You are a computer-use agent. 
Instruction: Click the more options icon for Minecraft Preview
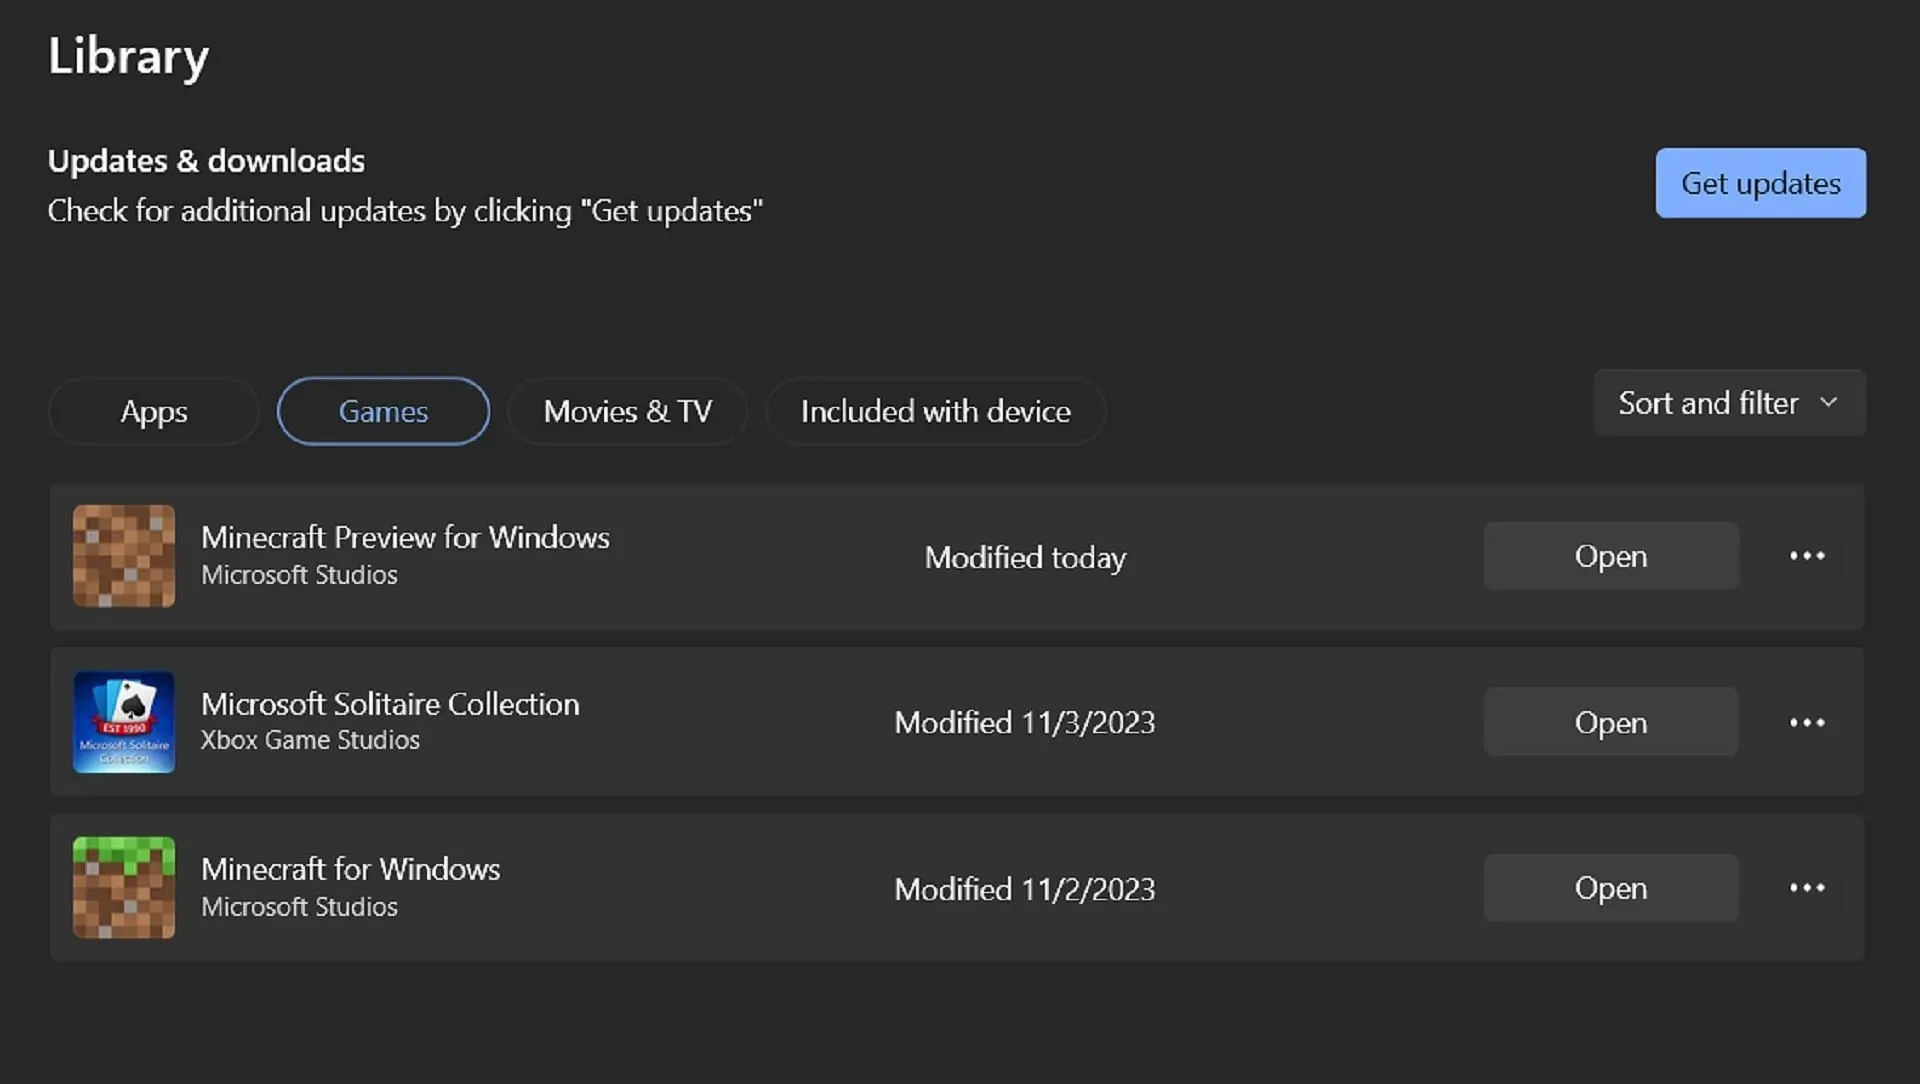coord(1807,555)
